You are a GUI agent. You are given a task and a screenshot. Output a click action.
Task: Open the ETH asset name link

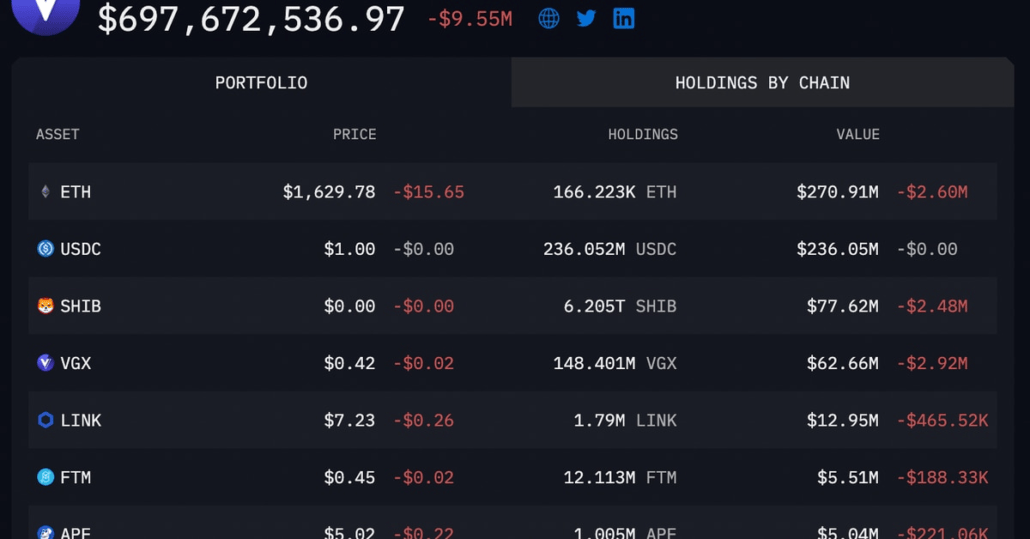tap(76, 192)
